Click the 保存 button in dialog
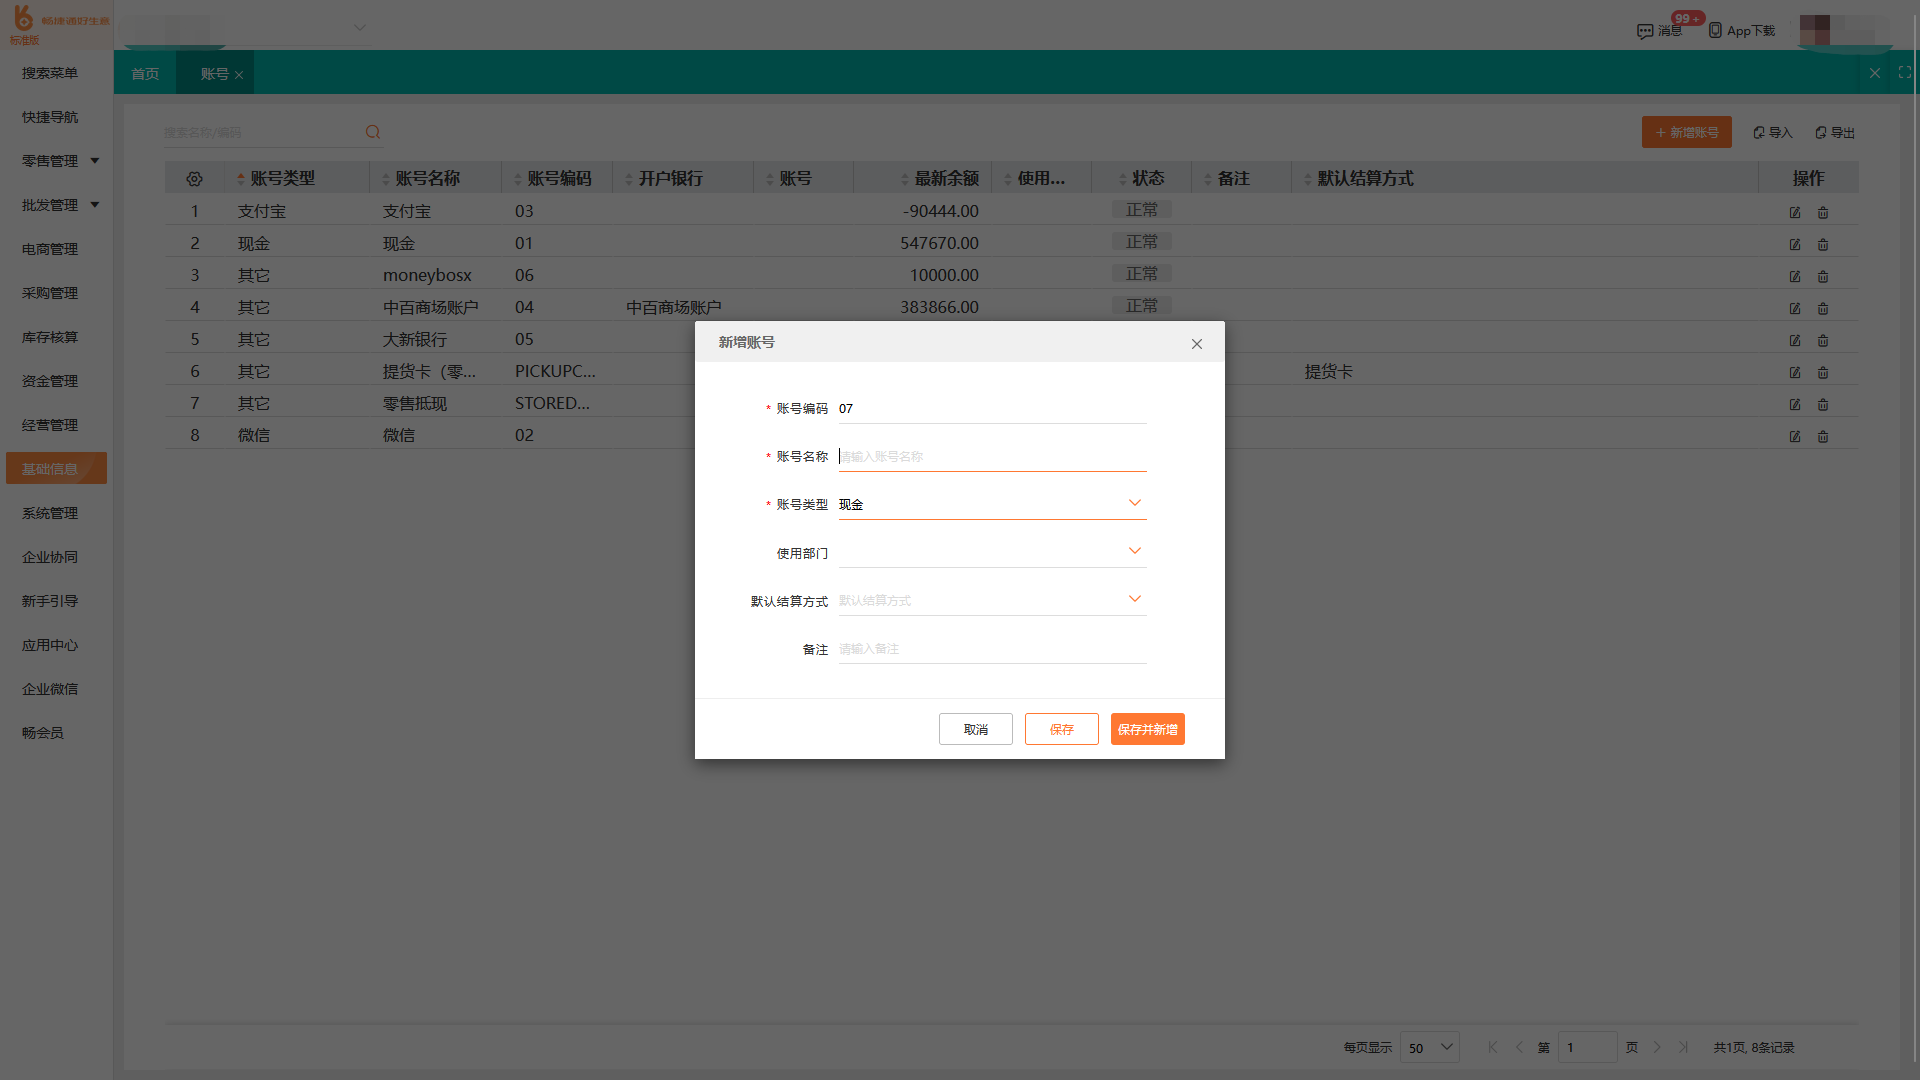 (1062, 729)
